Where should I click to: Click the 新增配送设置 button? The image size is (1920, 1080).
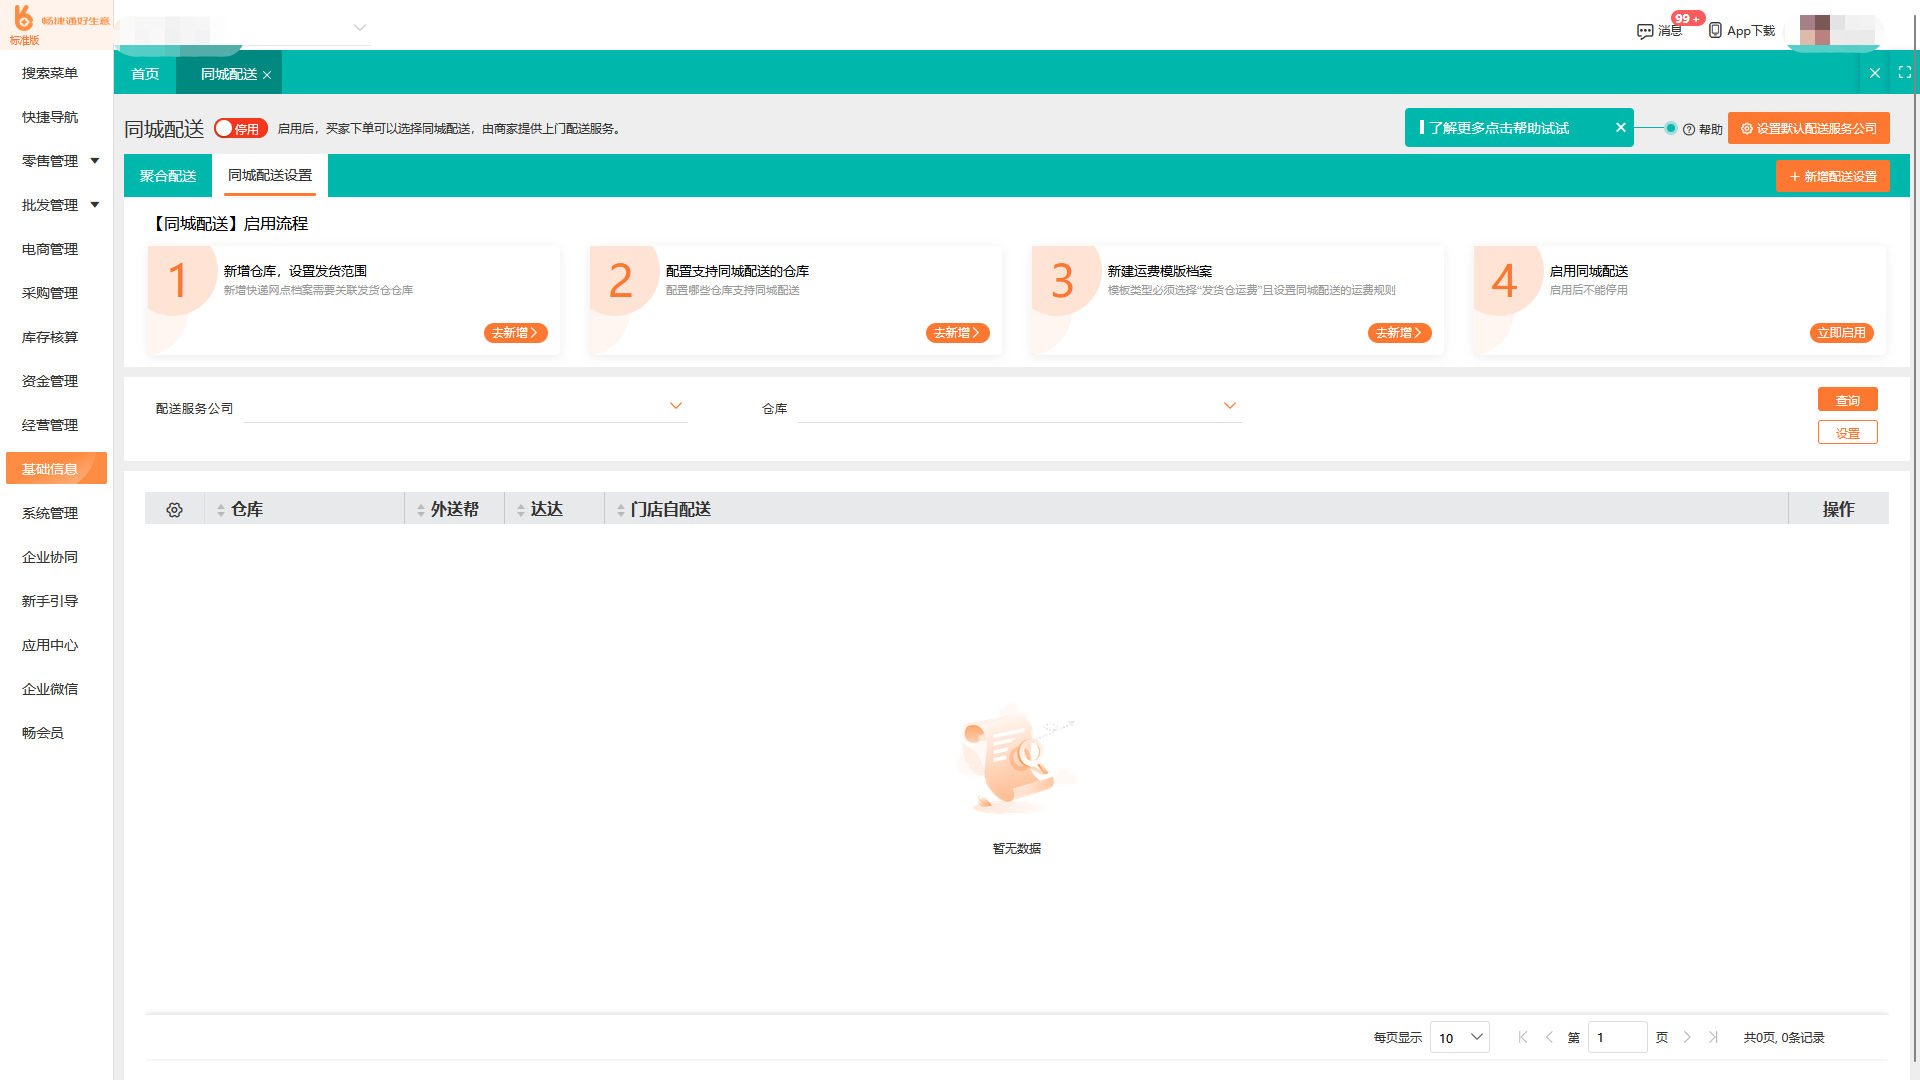click(x=1832, y=174)
